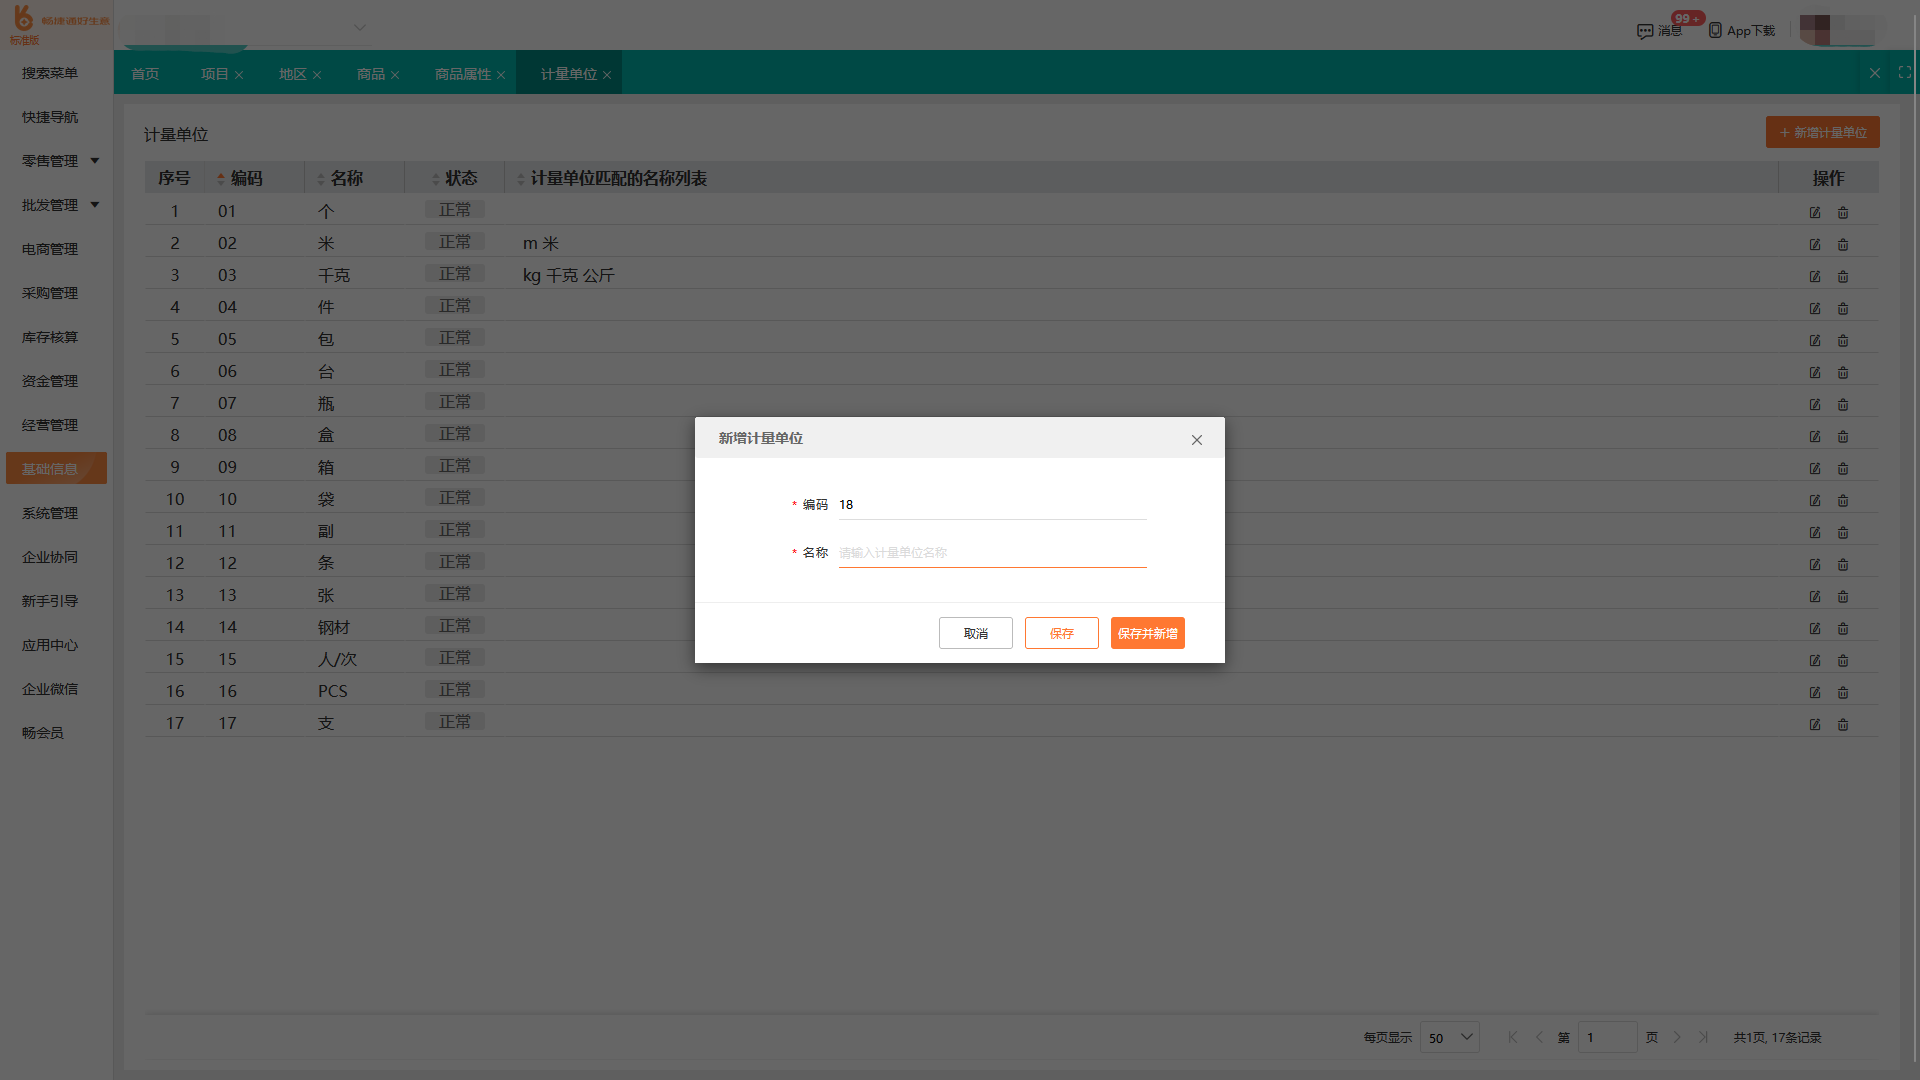Open 每页显示 50 records dropdown

1449,1038
